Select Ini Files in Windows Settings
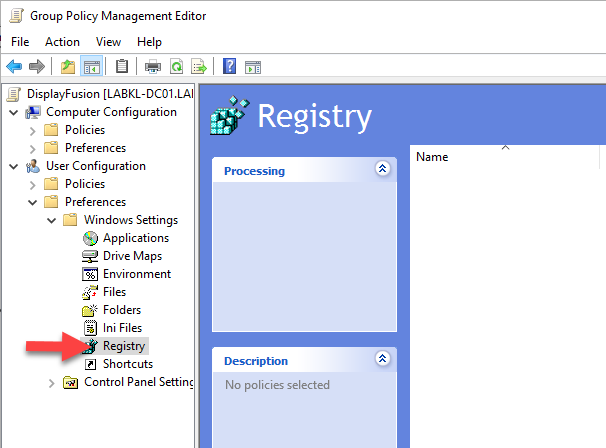Image resolution: width=606 pixels, height=448 pixels. [122, 328]
